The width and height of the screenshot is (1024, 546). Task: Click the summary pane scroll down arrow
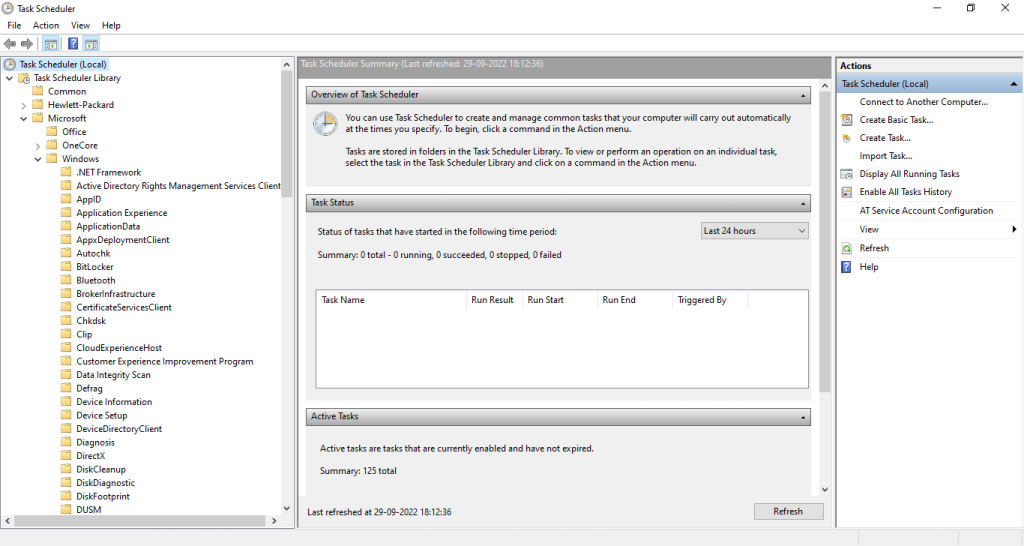825,489
